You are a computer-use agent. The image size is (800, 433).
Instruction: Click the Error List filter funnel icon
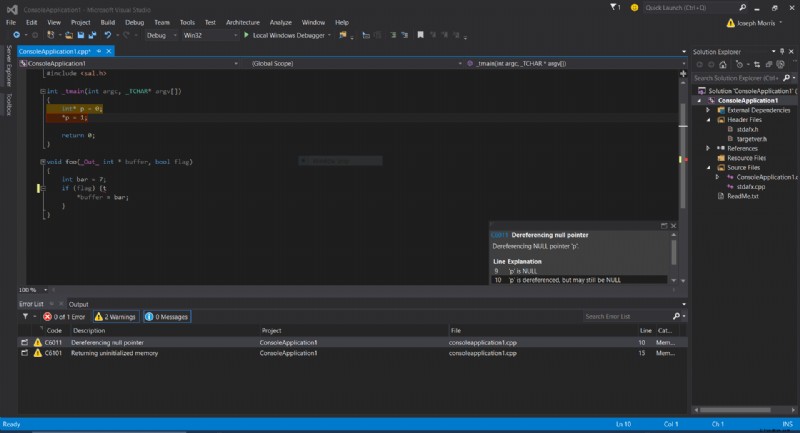(26, 316)
